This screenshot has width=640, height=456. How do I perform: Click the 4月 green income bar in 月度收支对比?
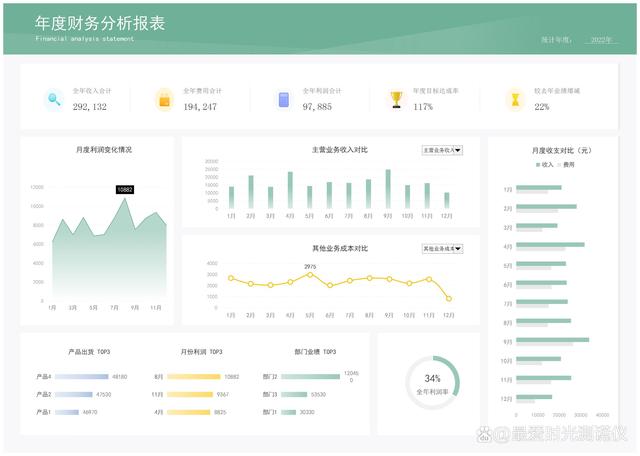click(x=551, y=245)
